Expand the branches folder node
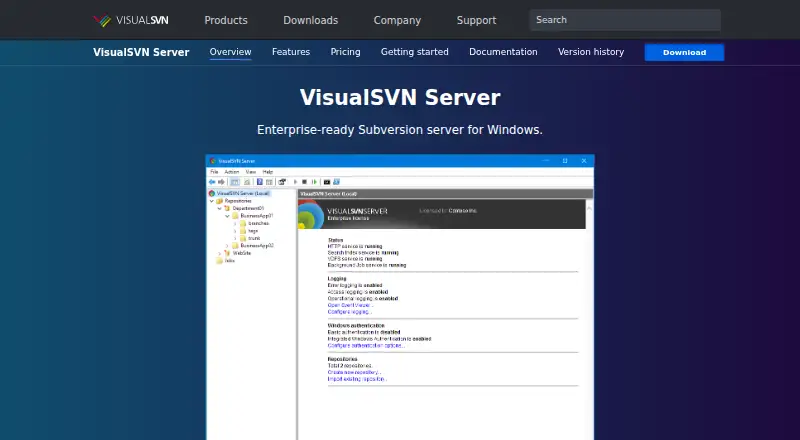 235,224
